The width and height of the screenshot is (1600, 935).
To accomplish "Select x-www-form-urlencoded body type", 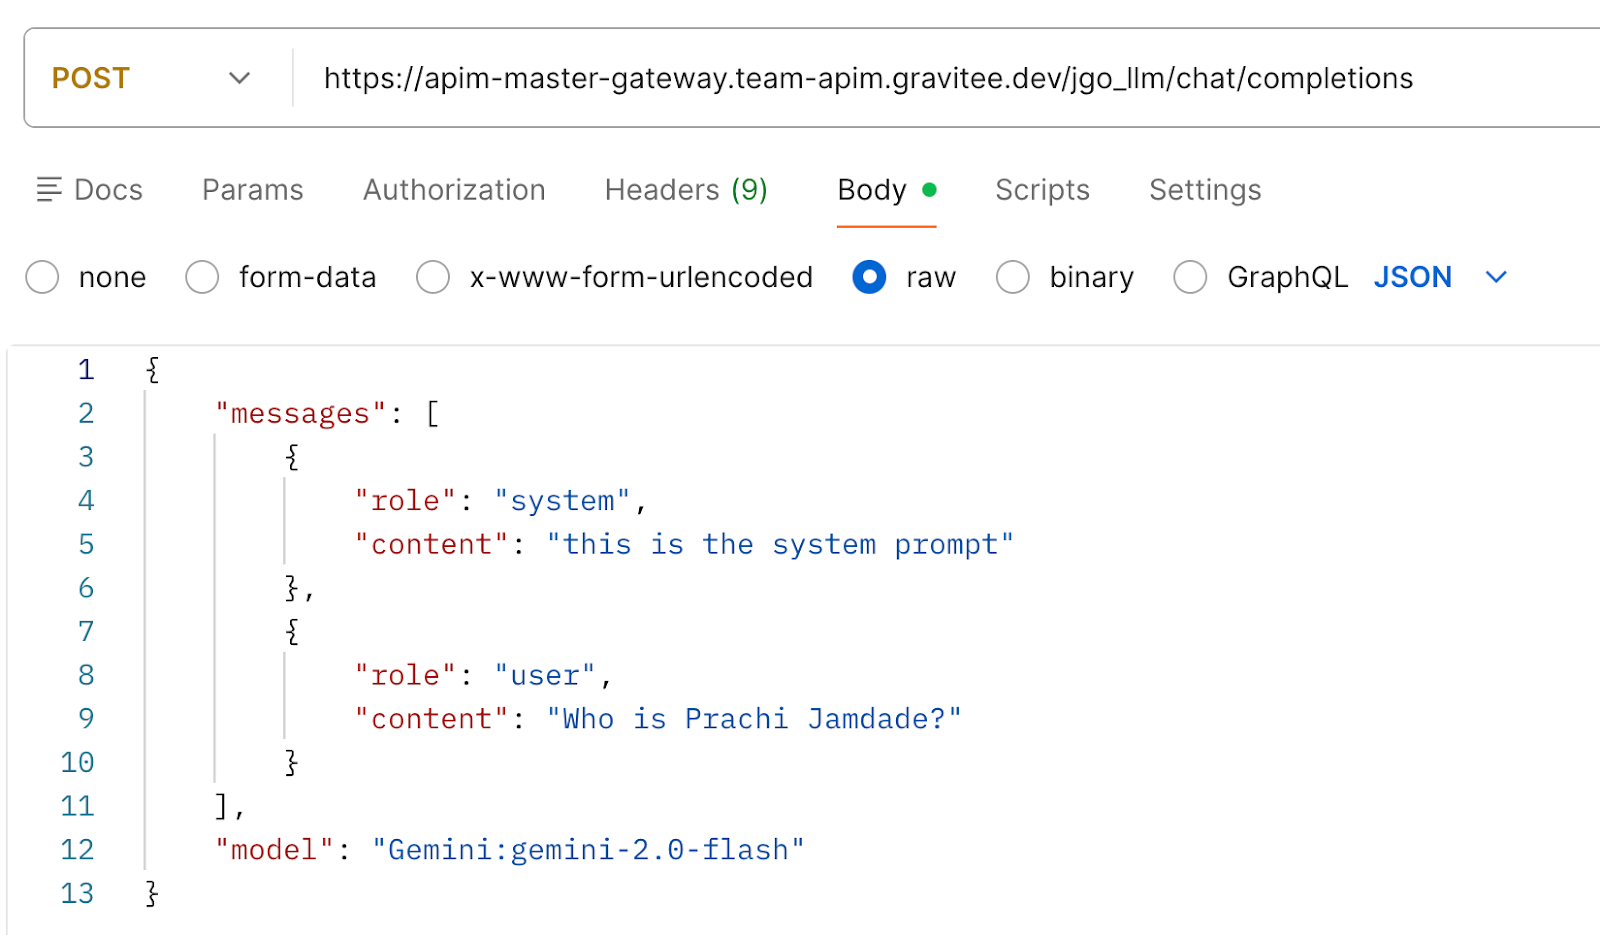I will (433, 277).
